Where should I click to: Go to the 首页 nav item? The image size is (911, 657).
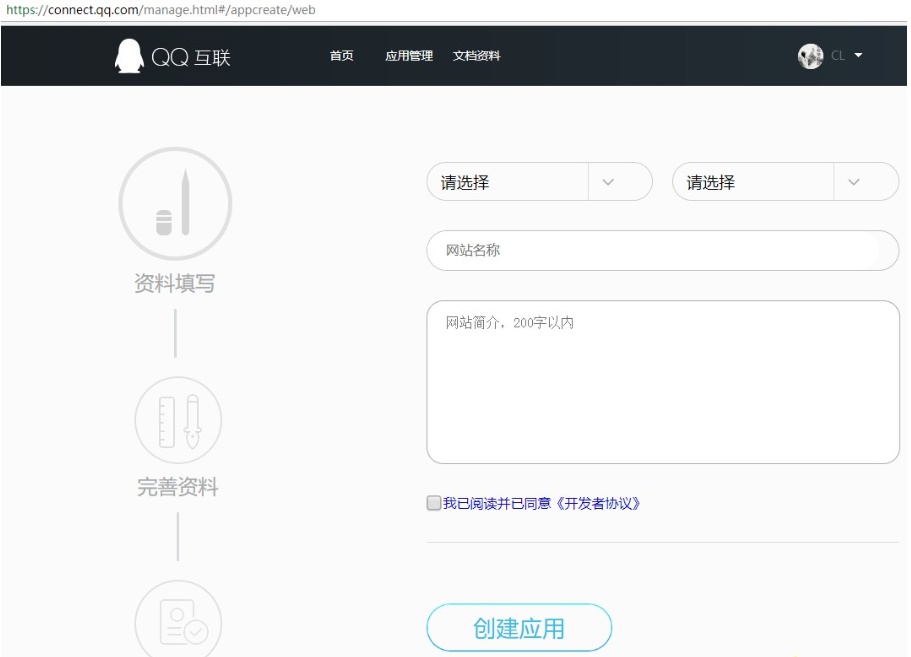pos(342,56)
